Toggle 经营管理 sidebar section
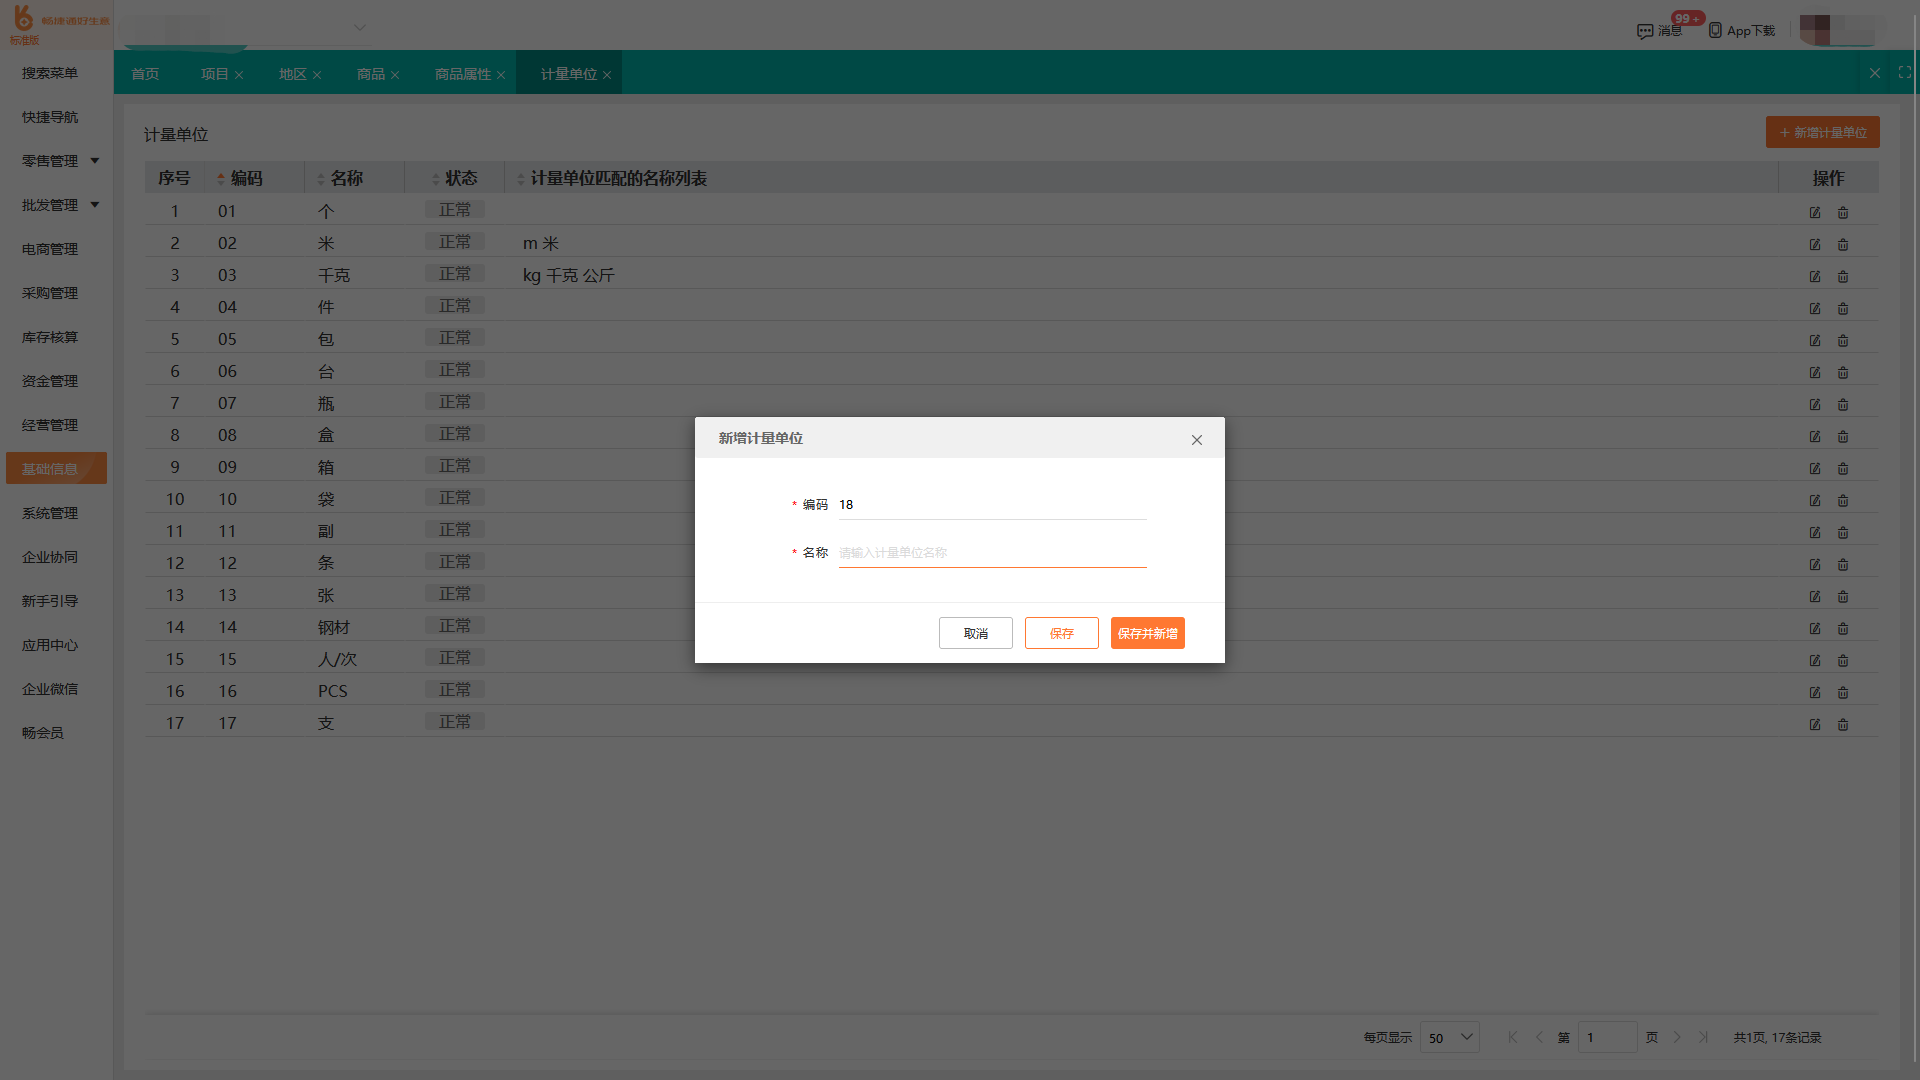 pos(55,425)
